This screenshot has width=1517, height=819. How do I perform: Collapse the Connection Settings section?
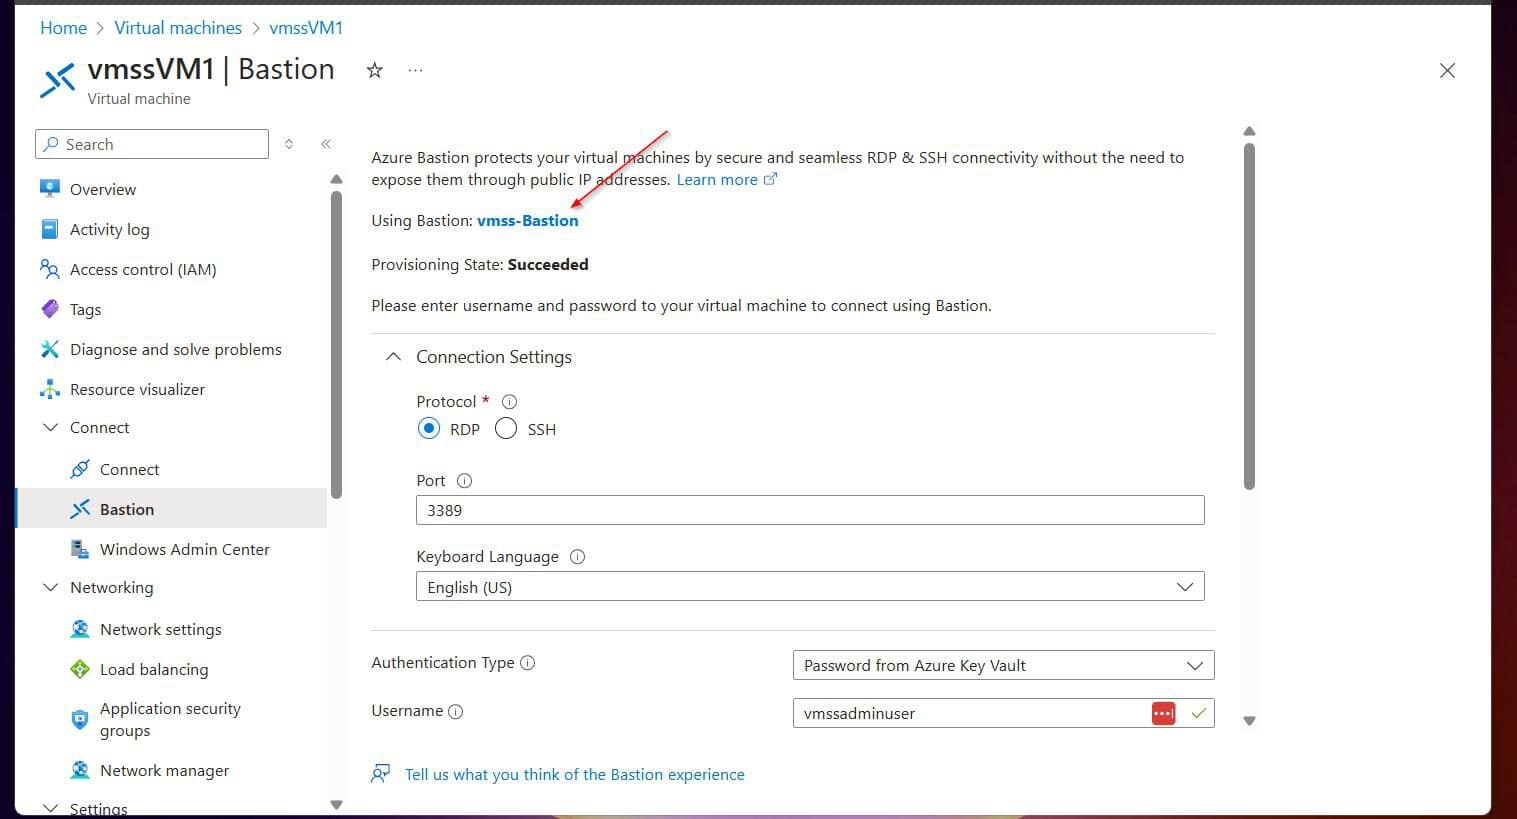click(394, 357)
